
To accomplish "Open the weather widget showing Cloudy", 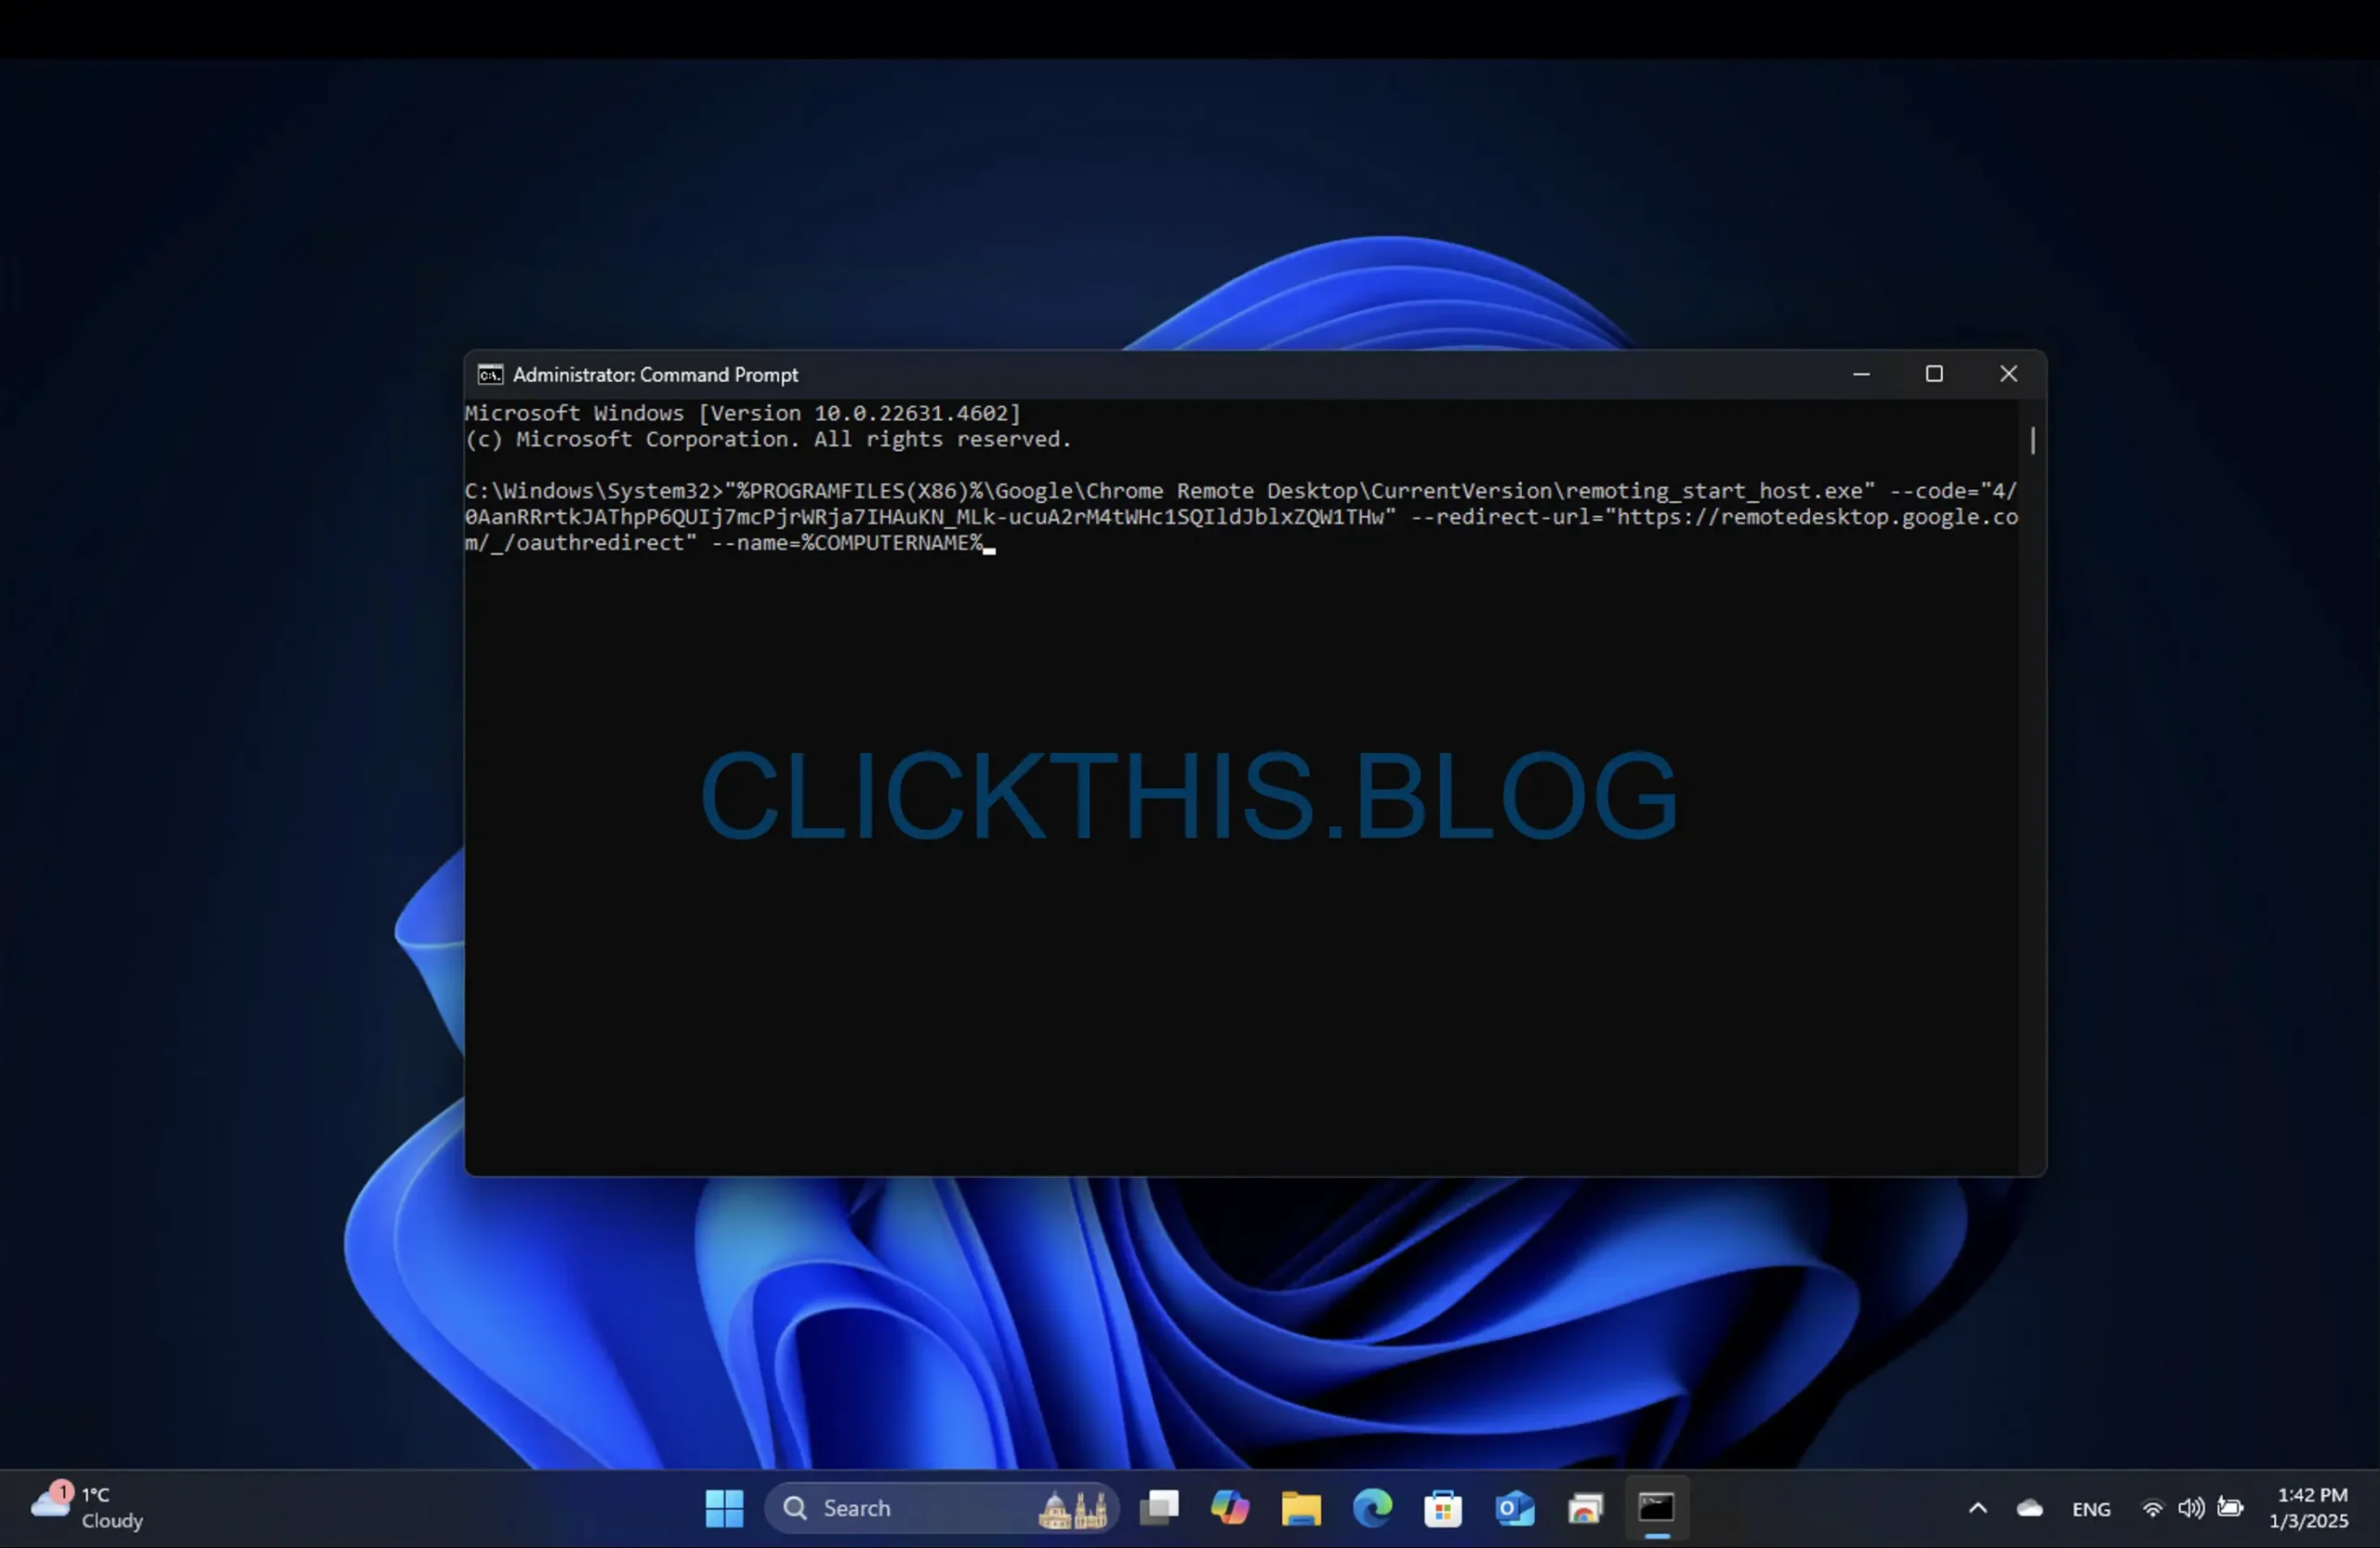I will pos(87,1508).
